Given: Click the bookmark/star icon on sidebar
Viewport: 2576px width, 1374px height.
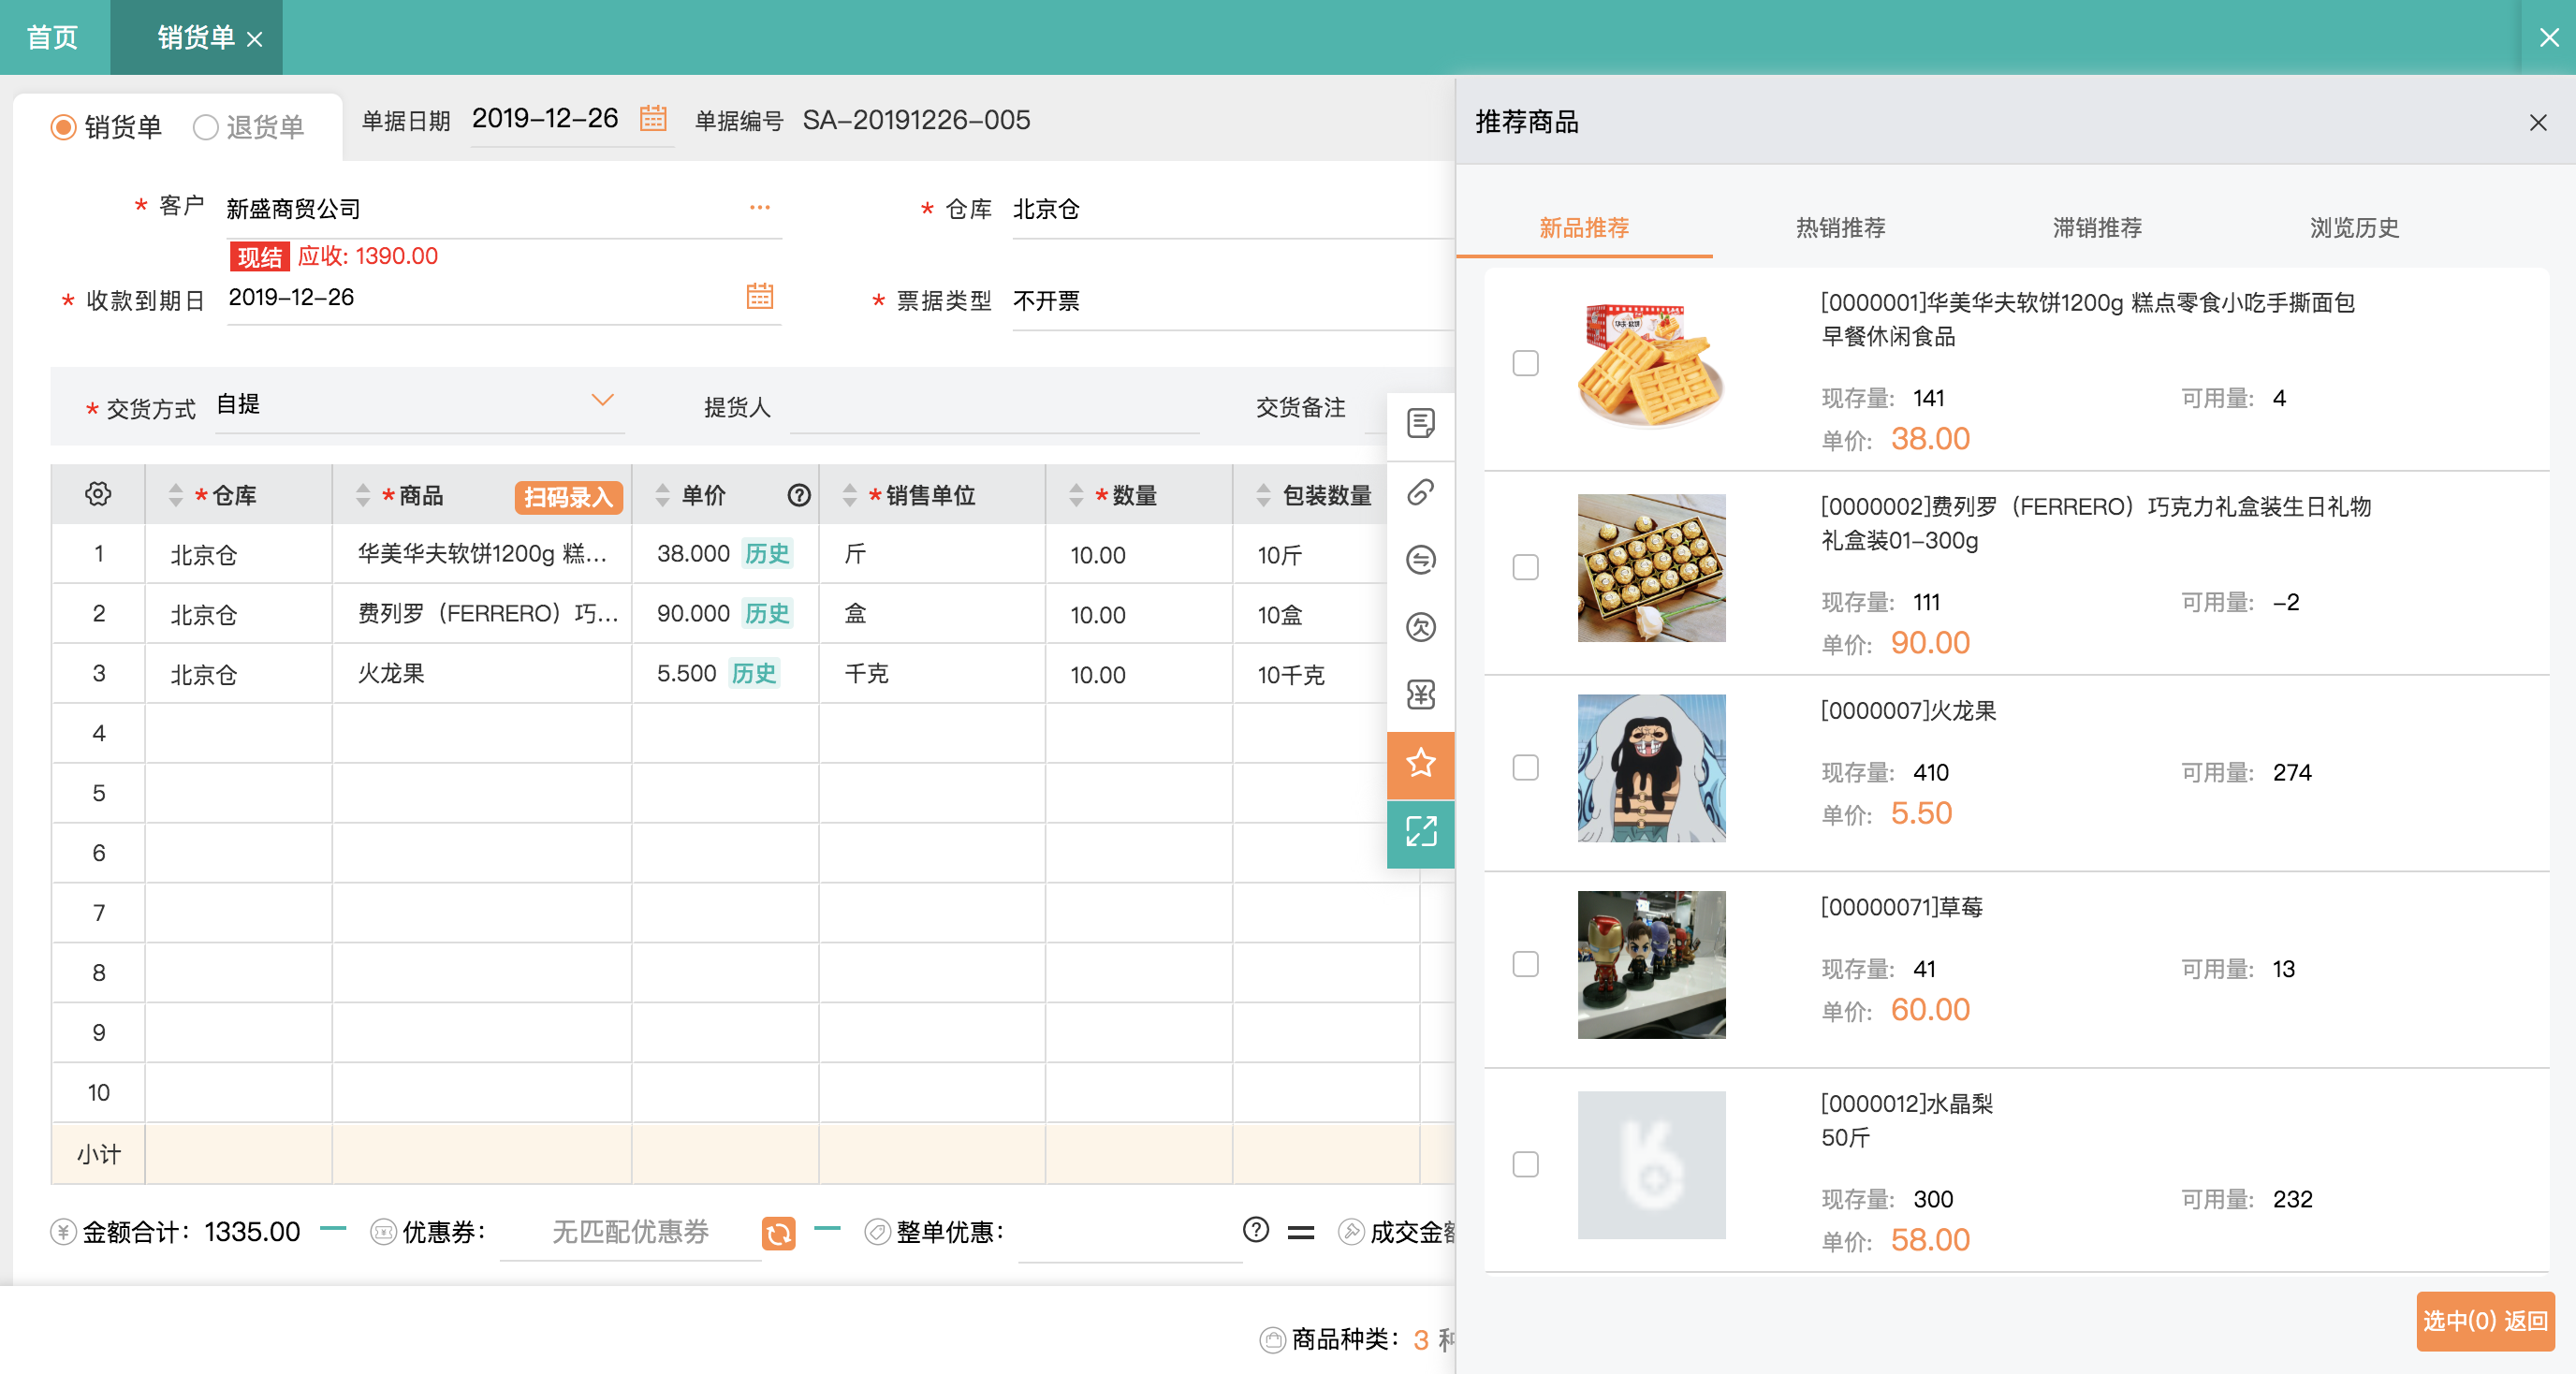Looking at the screenshot, I should 1425,763.
